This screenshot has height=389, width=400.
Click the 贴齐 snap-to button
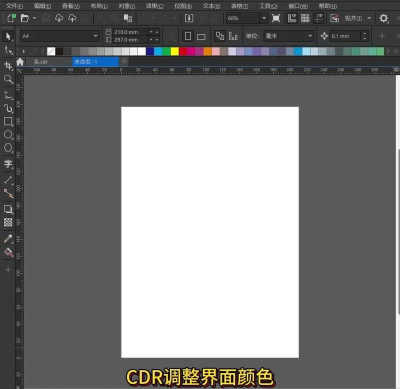[x=353, y=18]
